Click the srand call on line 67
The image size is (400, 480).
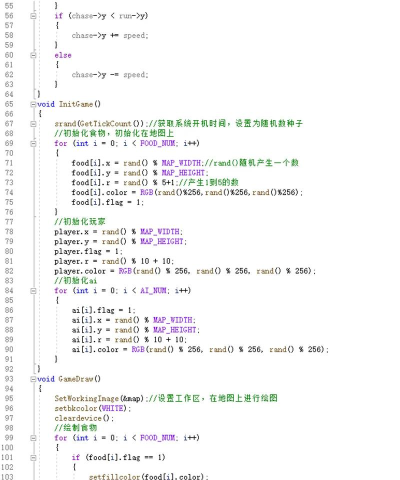(x=65, y=124)
